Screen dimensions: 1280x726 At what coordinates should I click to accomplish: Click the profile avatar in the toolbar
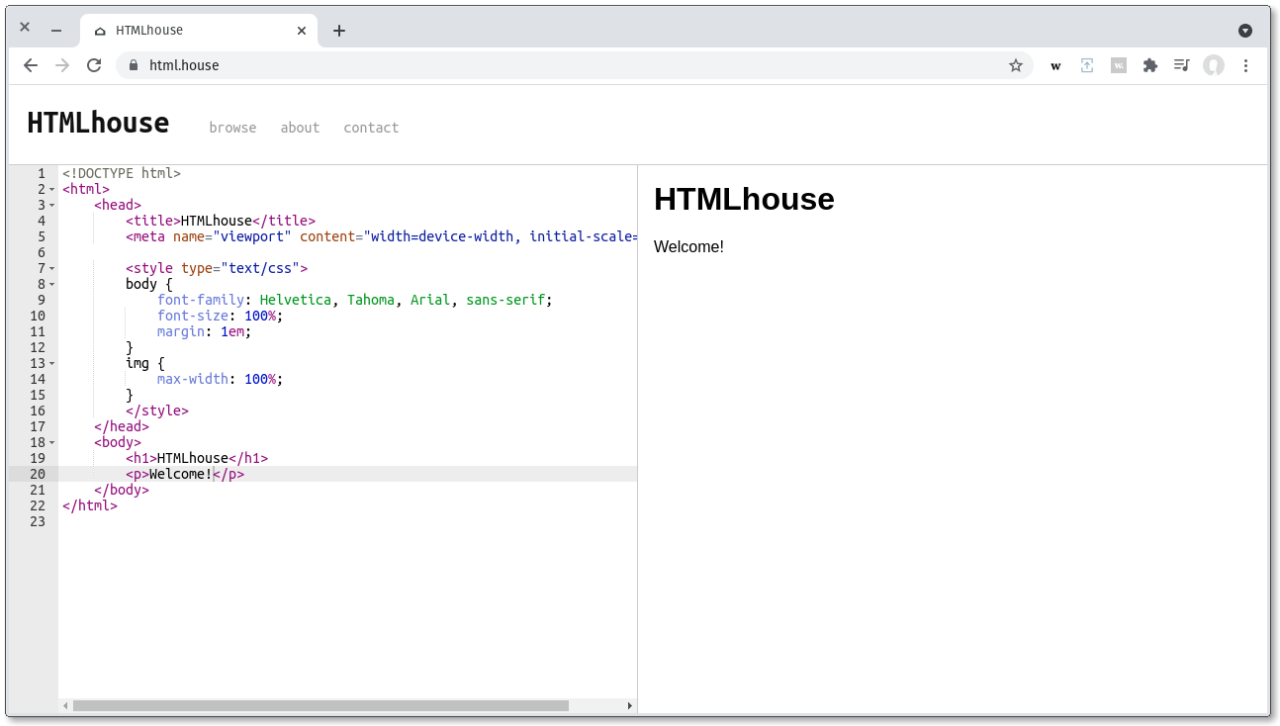click(1213, 65)
